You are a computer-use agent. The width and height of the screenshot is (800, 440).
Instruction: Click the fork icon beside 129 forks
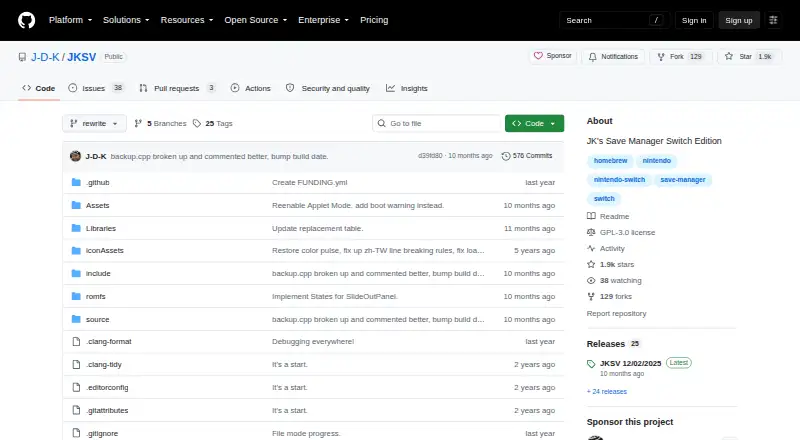point(591,296)
